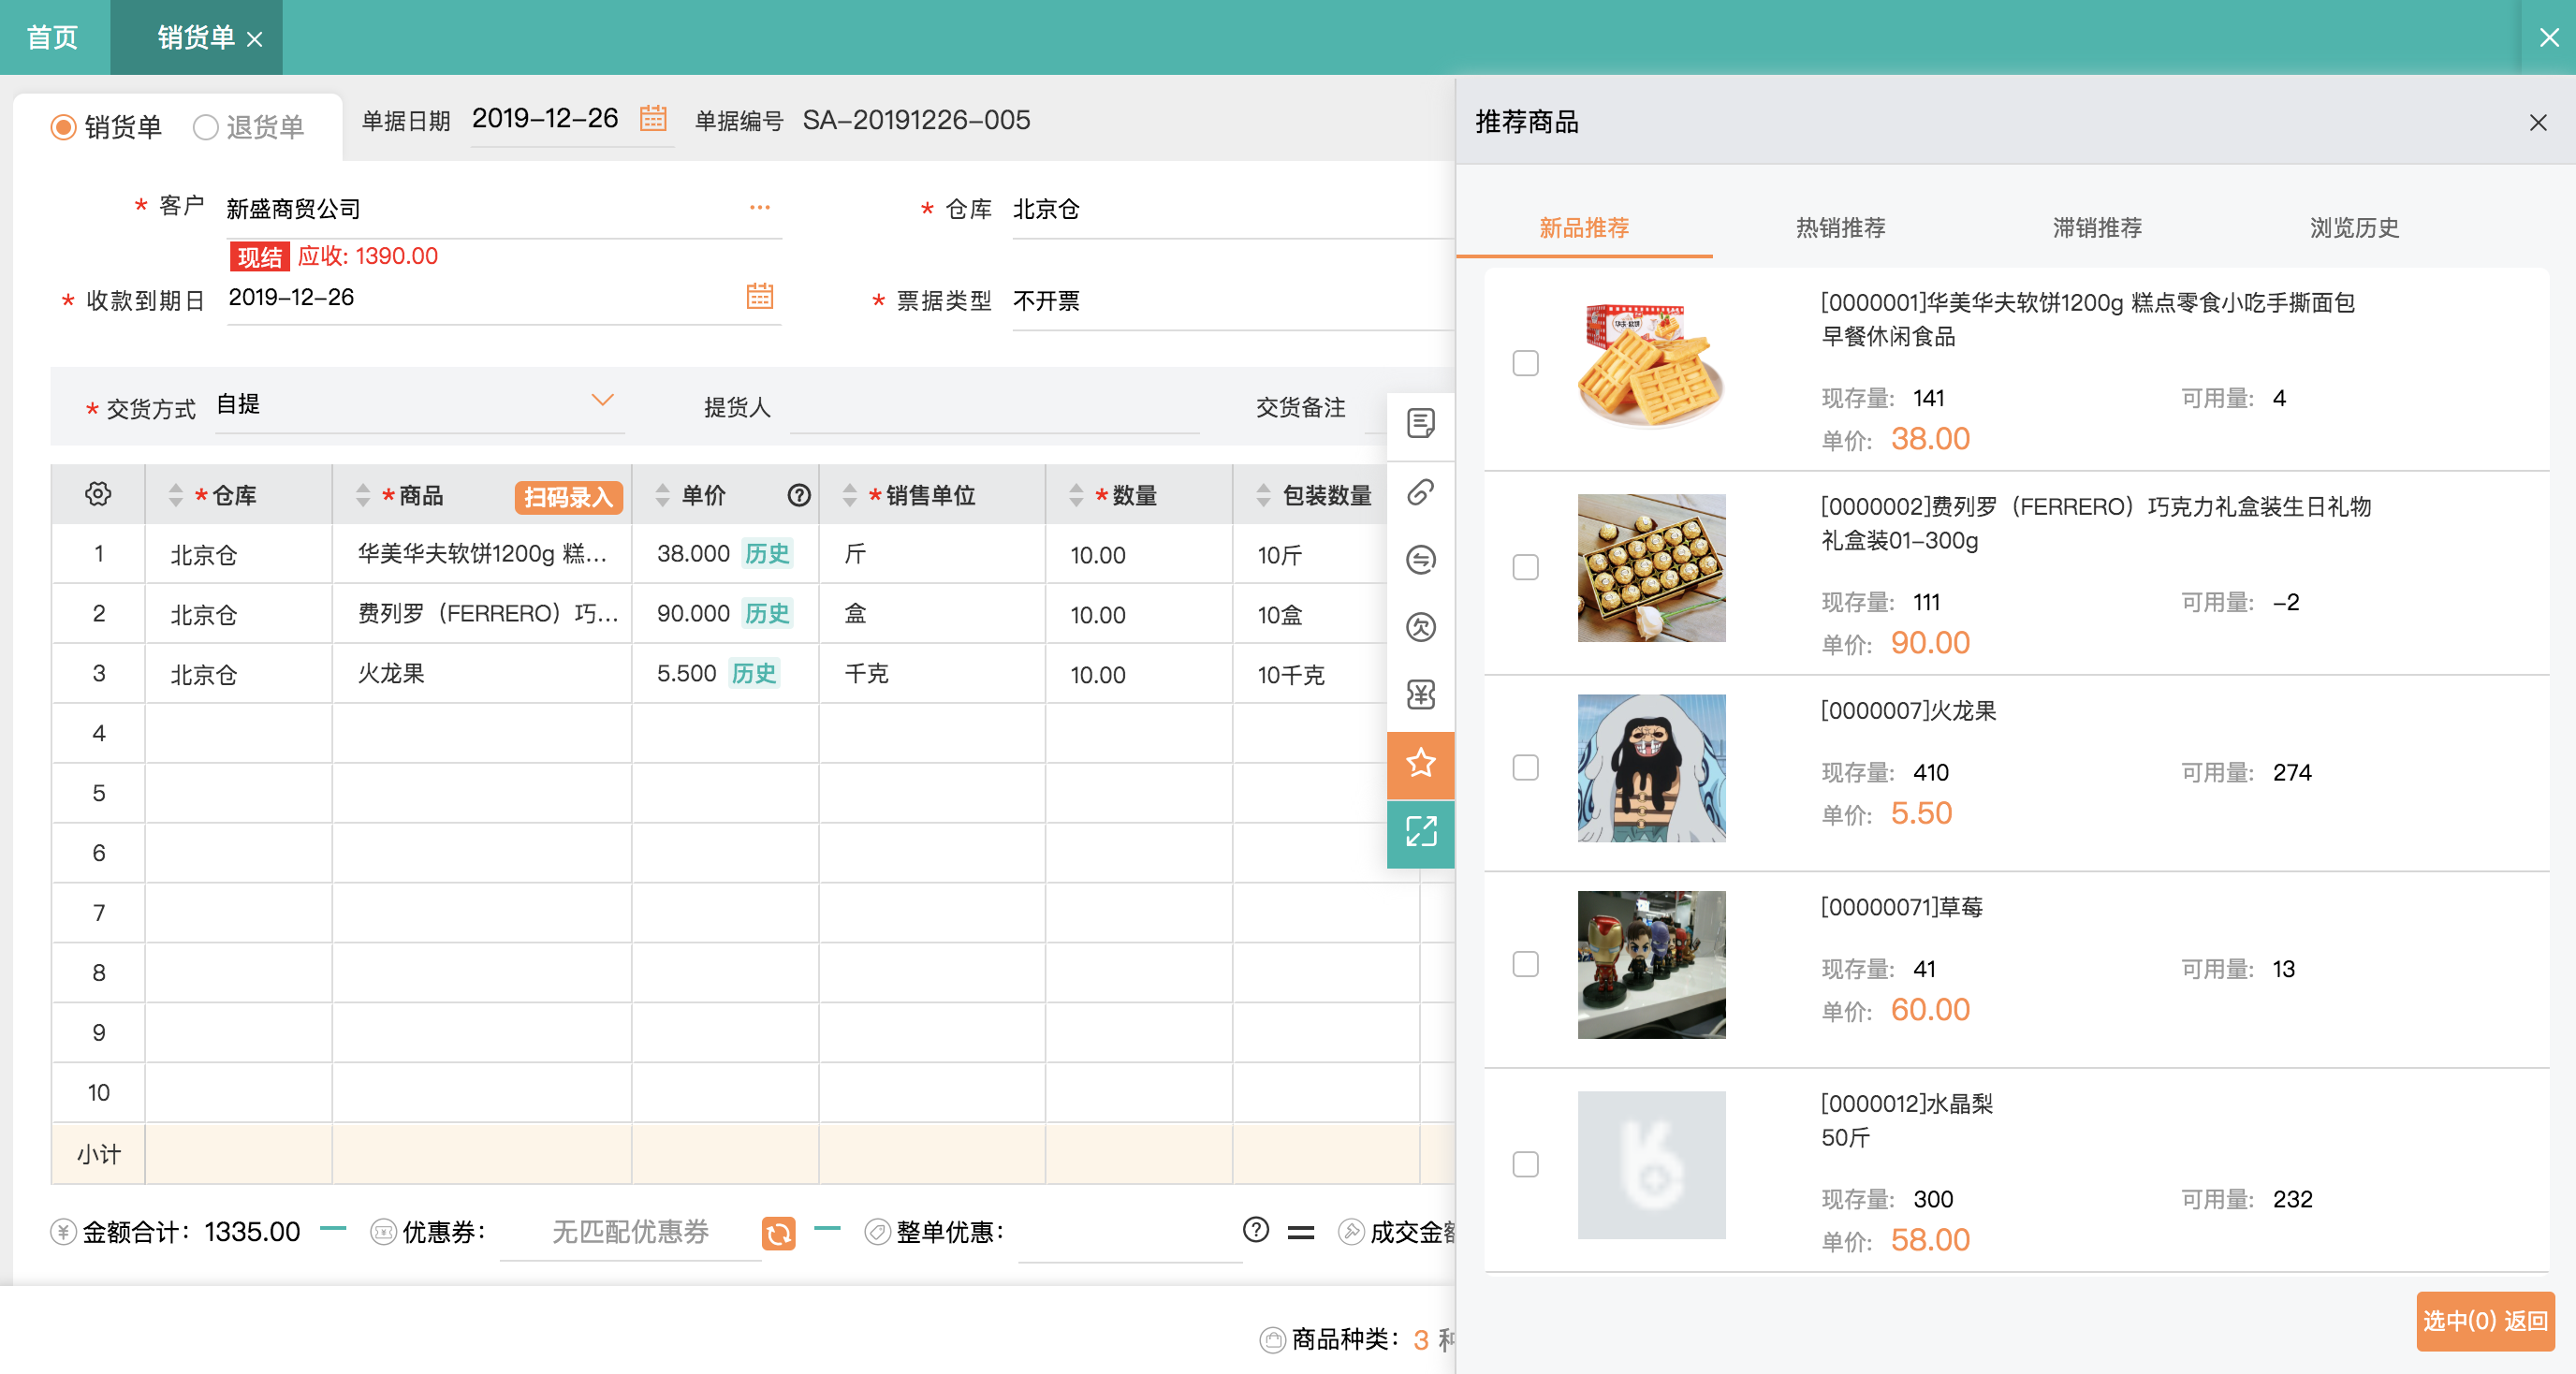
Task: Click the 无匹配优惠券 coupon field
Action: click(630, 1233)
